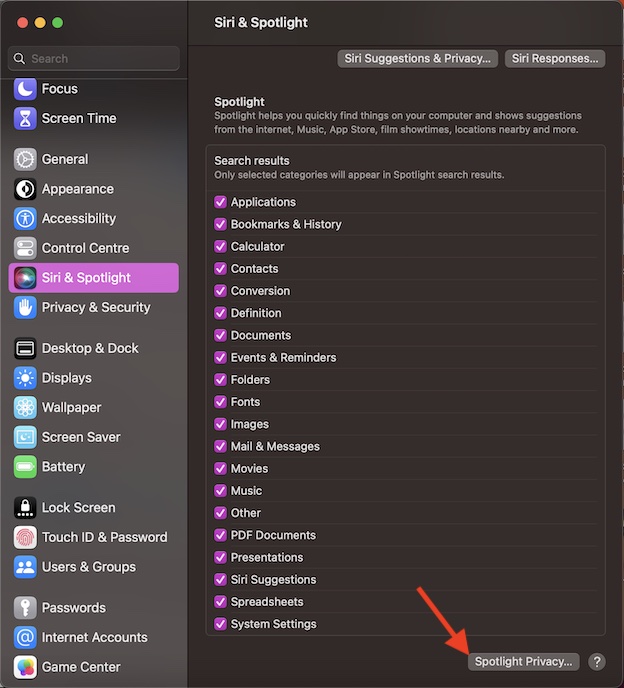Focus the sidebar Search field
The image size is (624, 688).
[x=93, y=58]
